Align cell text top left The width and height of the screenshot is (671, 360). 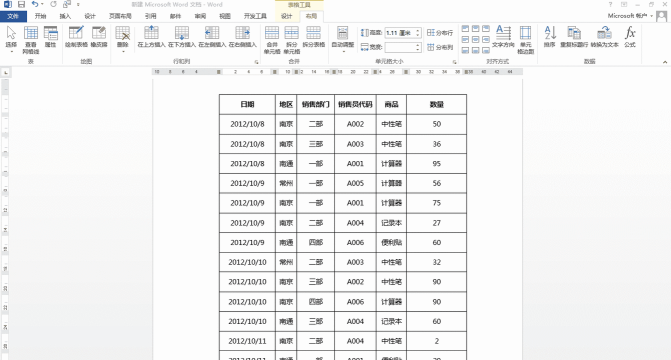click(x=465, y=29)
